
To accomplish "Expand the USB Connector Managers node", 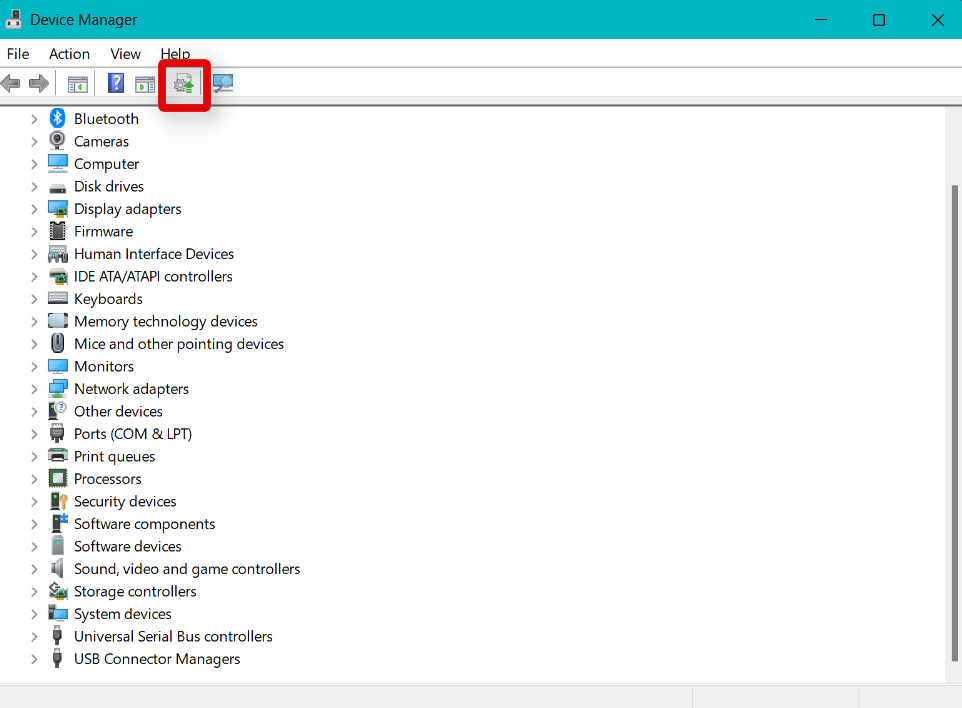I will click(34, 659).
